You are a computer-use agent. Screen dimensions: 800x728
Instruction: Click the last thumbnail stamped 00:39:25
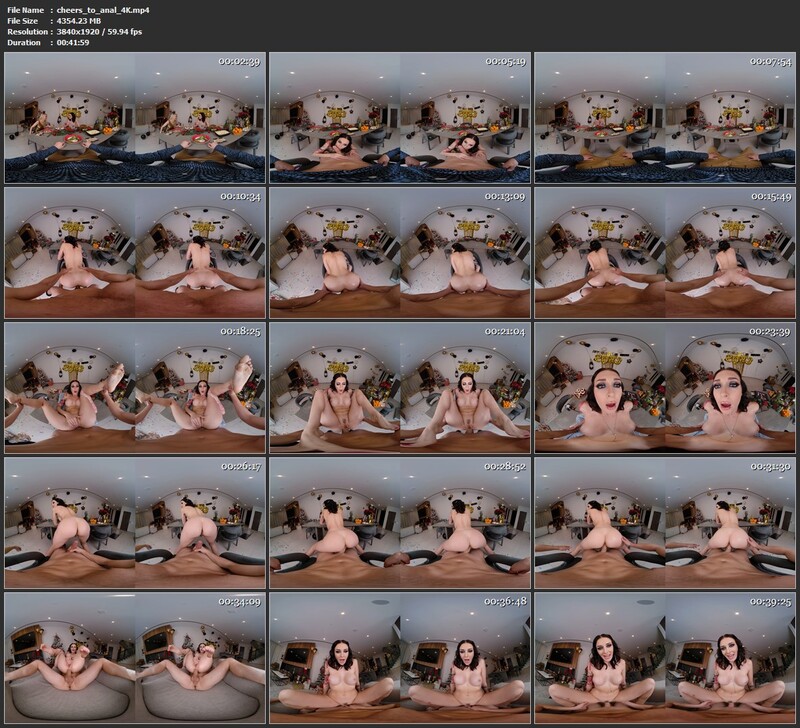click(x=665, y=657)
